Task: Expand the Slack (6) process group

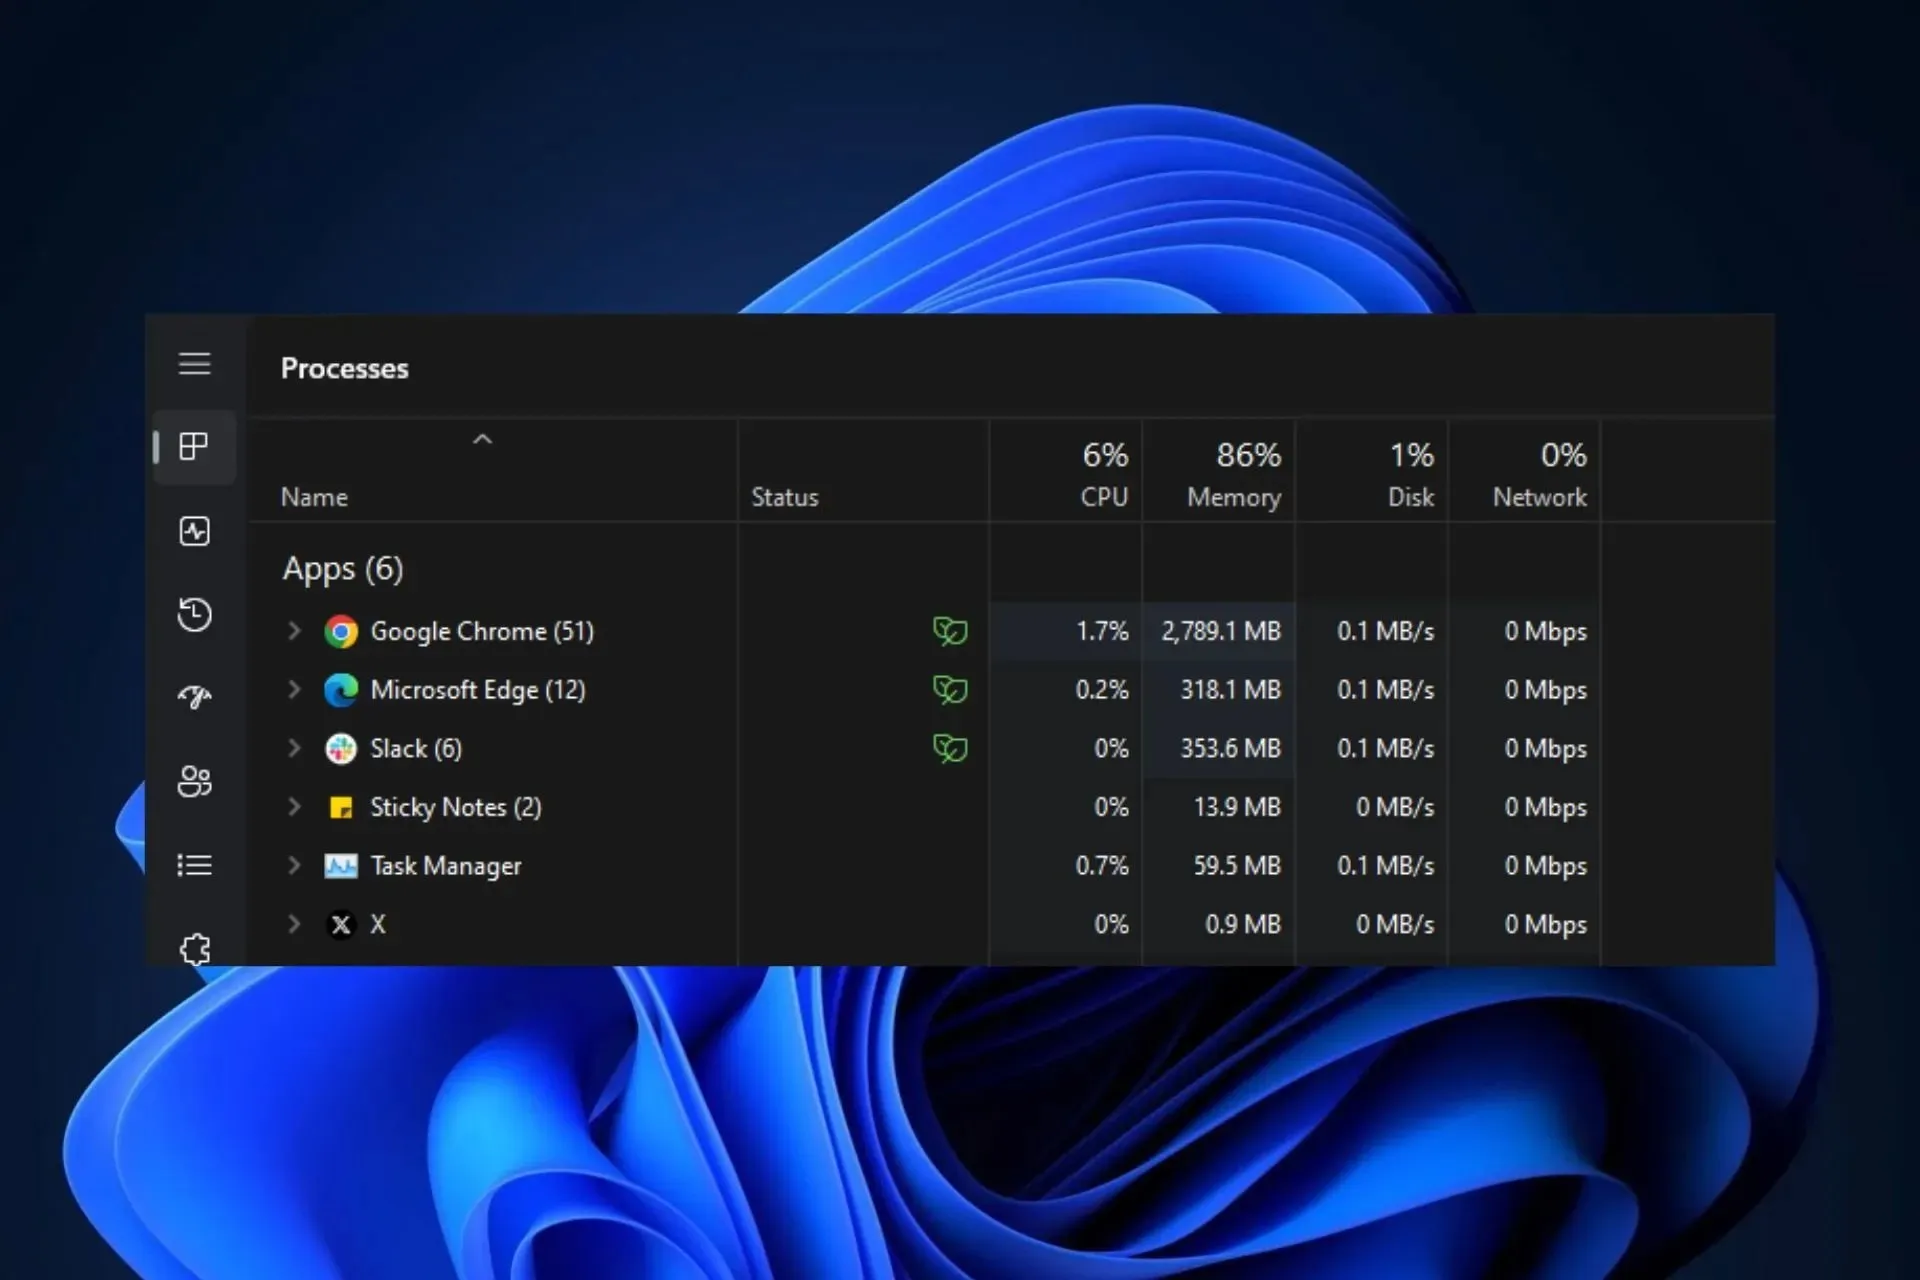Action: tap(294, 748)
